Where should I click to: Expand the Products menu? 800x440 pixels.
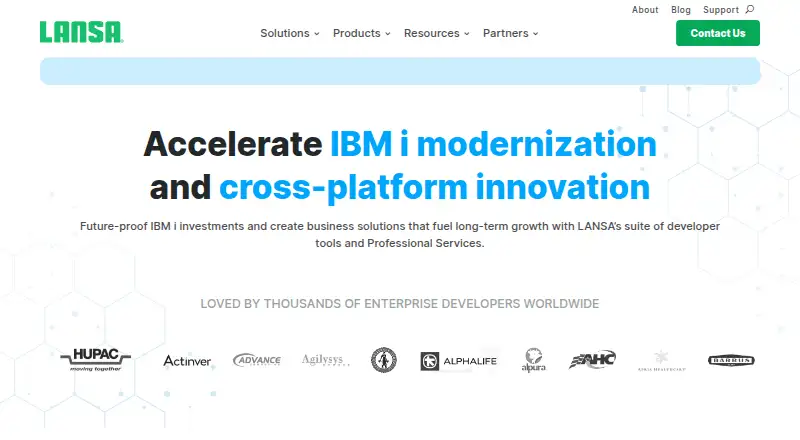tap(362, 33)
